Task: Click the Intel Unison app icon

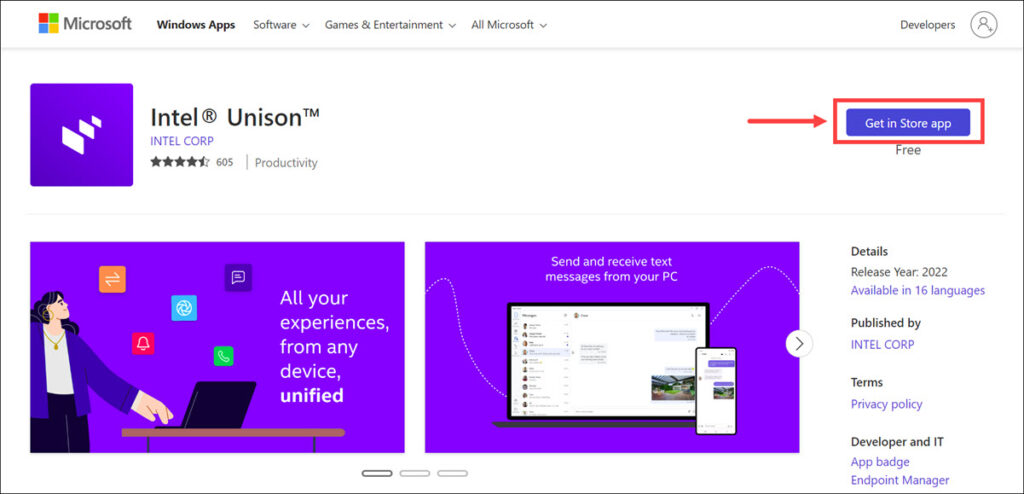Action: point(81,135)
